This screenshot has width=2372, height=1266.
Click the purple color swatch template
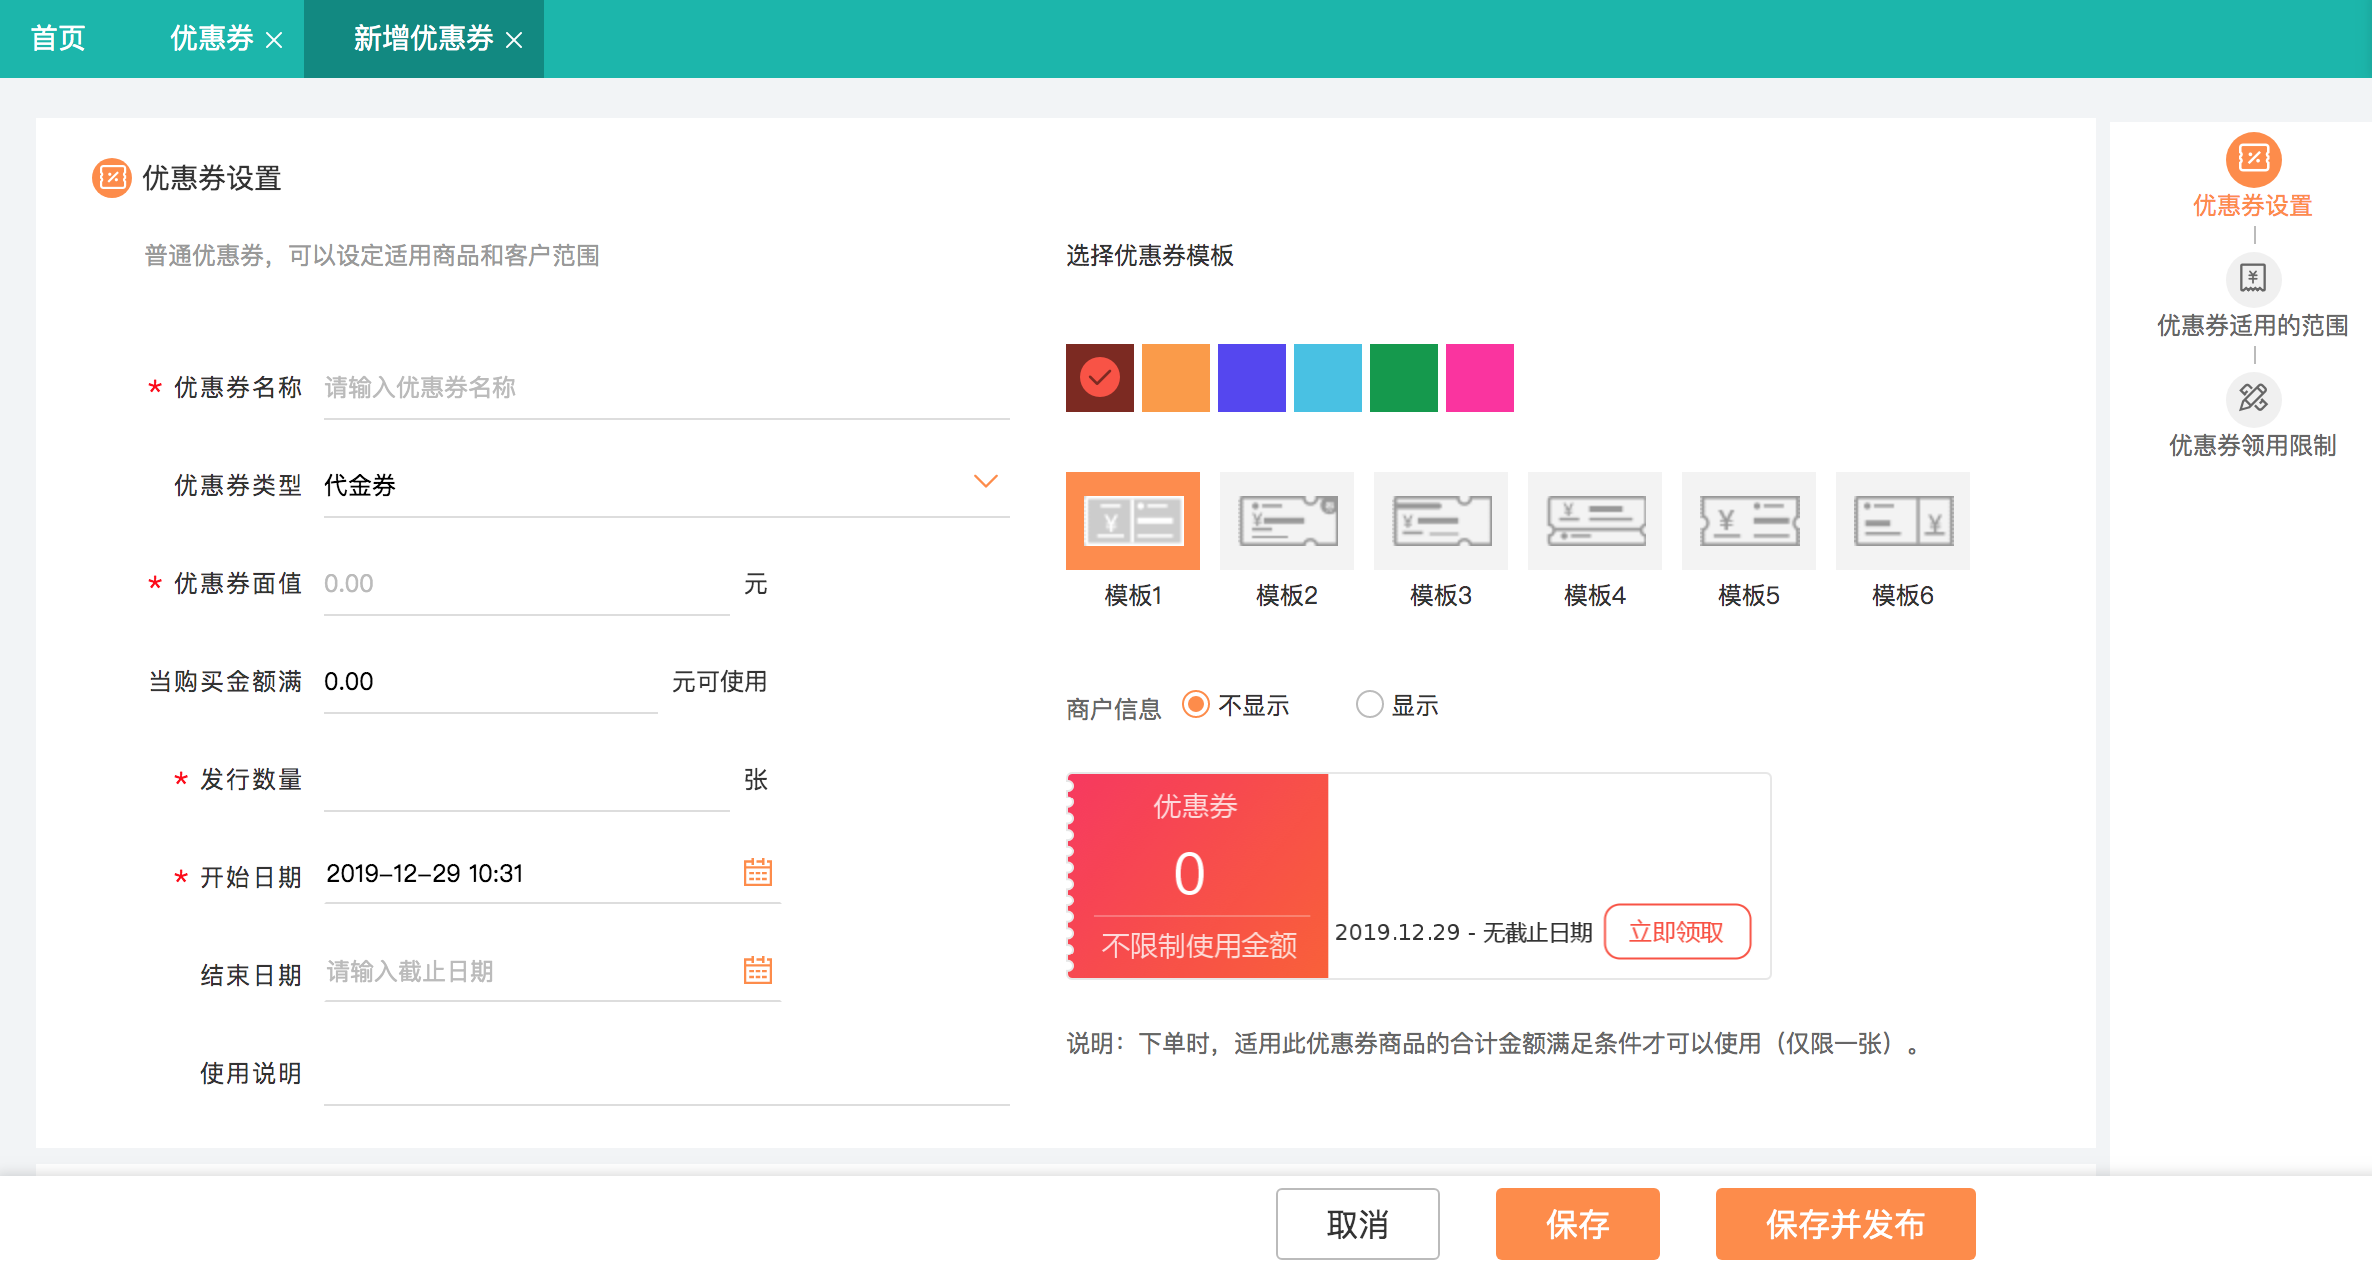[1252, 377]
